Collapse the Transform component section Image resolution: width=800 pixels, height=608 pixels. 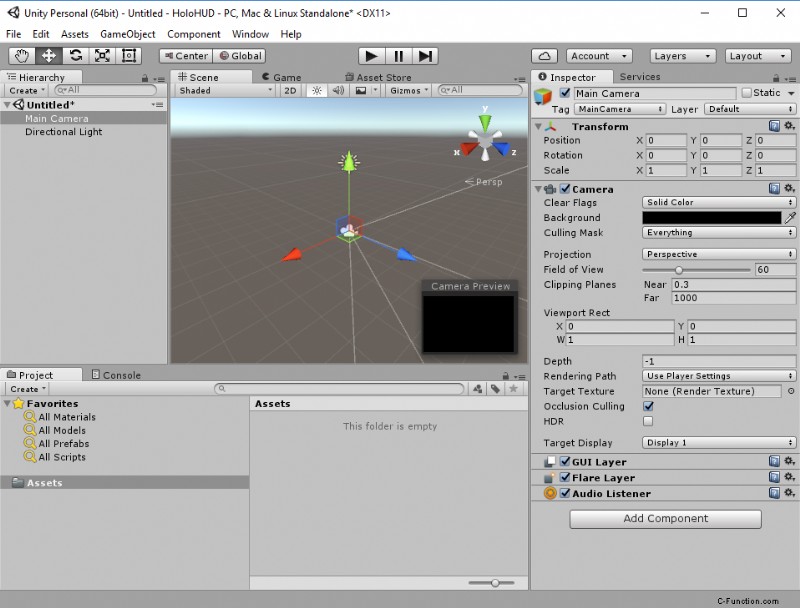pyautogui.click(x=539, y=126)
